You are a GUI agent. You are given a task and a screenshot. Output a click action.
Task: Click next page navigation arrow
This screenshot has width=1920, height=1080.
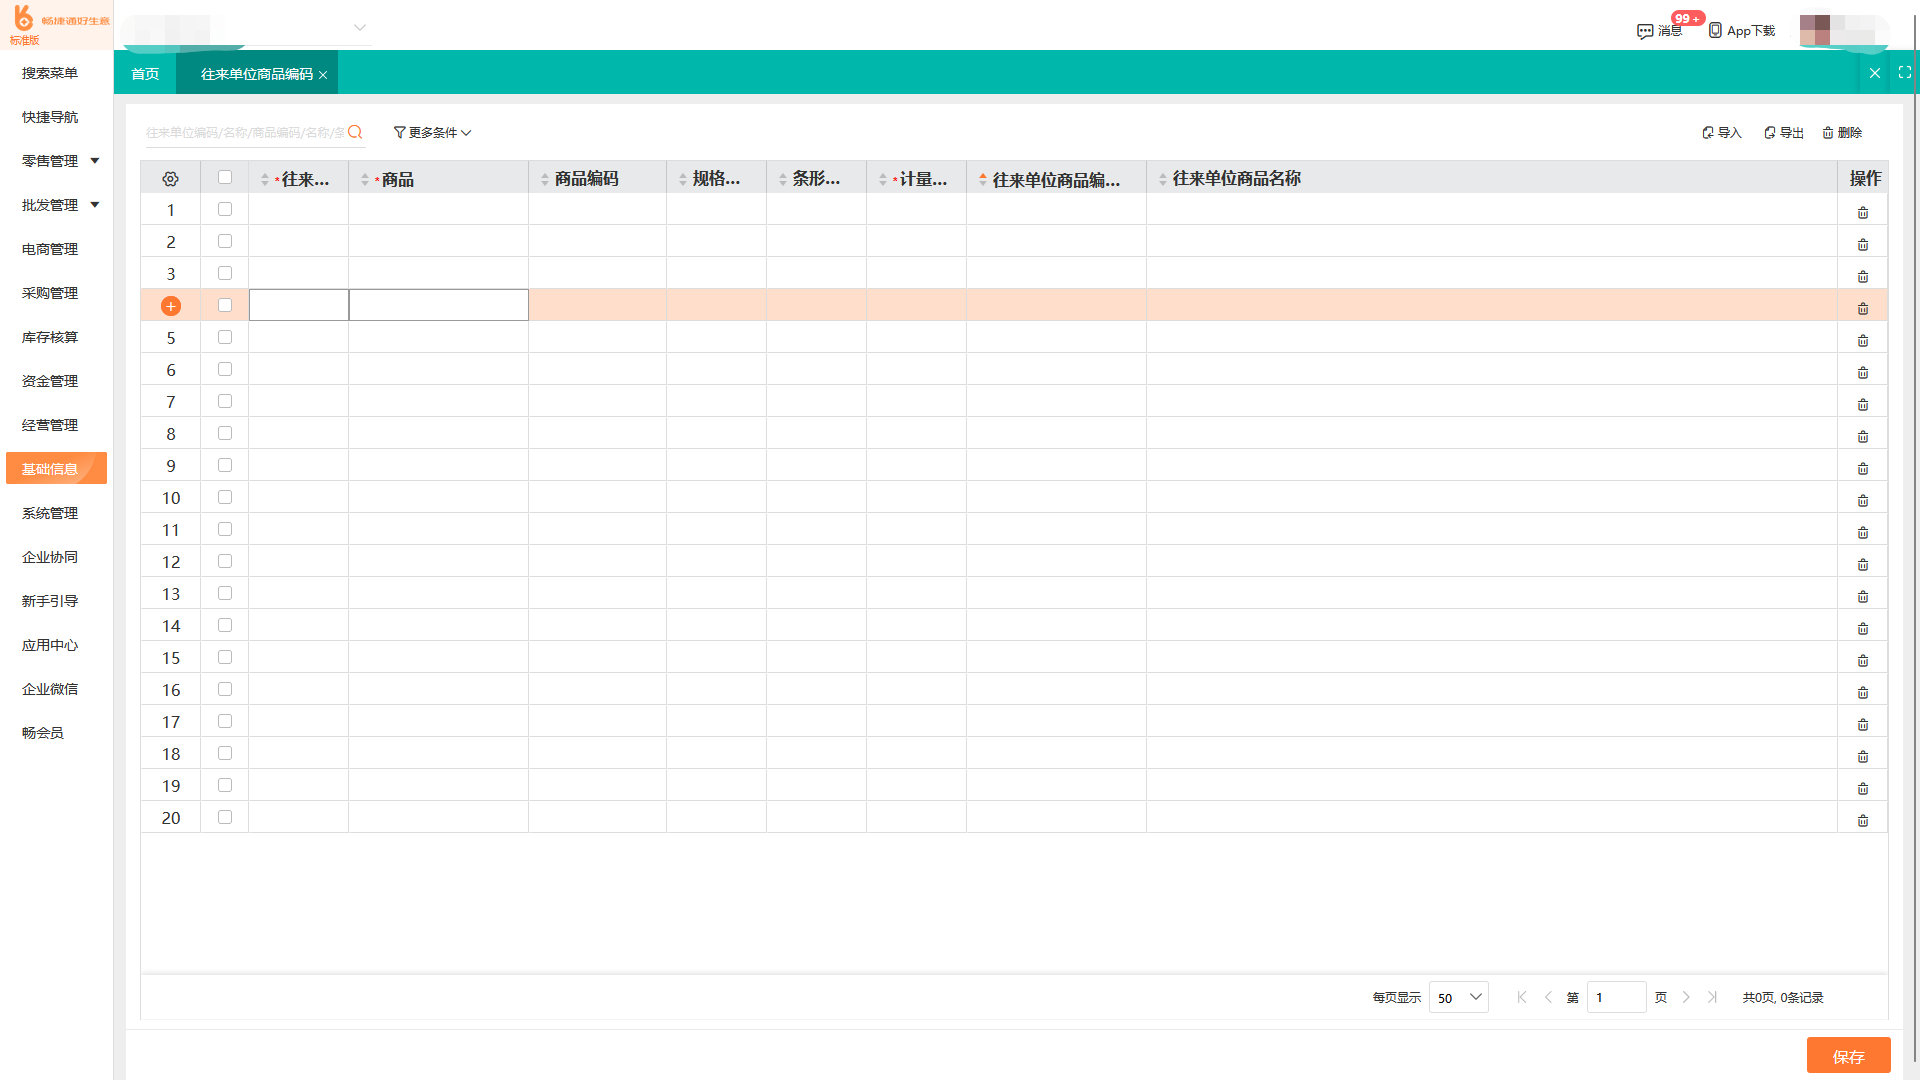tap(1688, 997)
